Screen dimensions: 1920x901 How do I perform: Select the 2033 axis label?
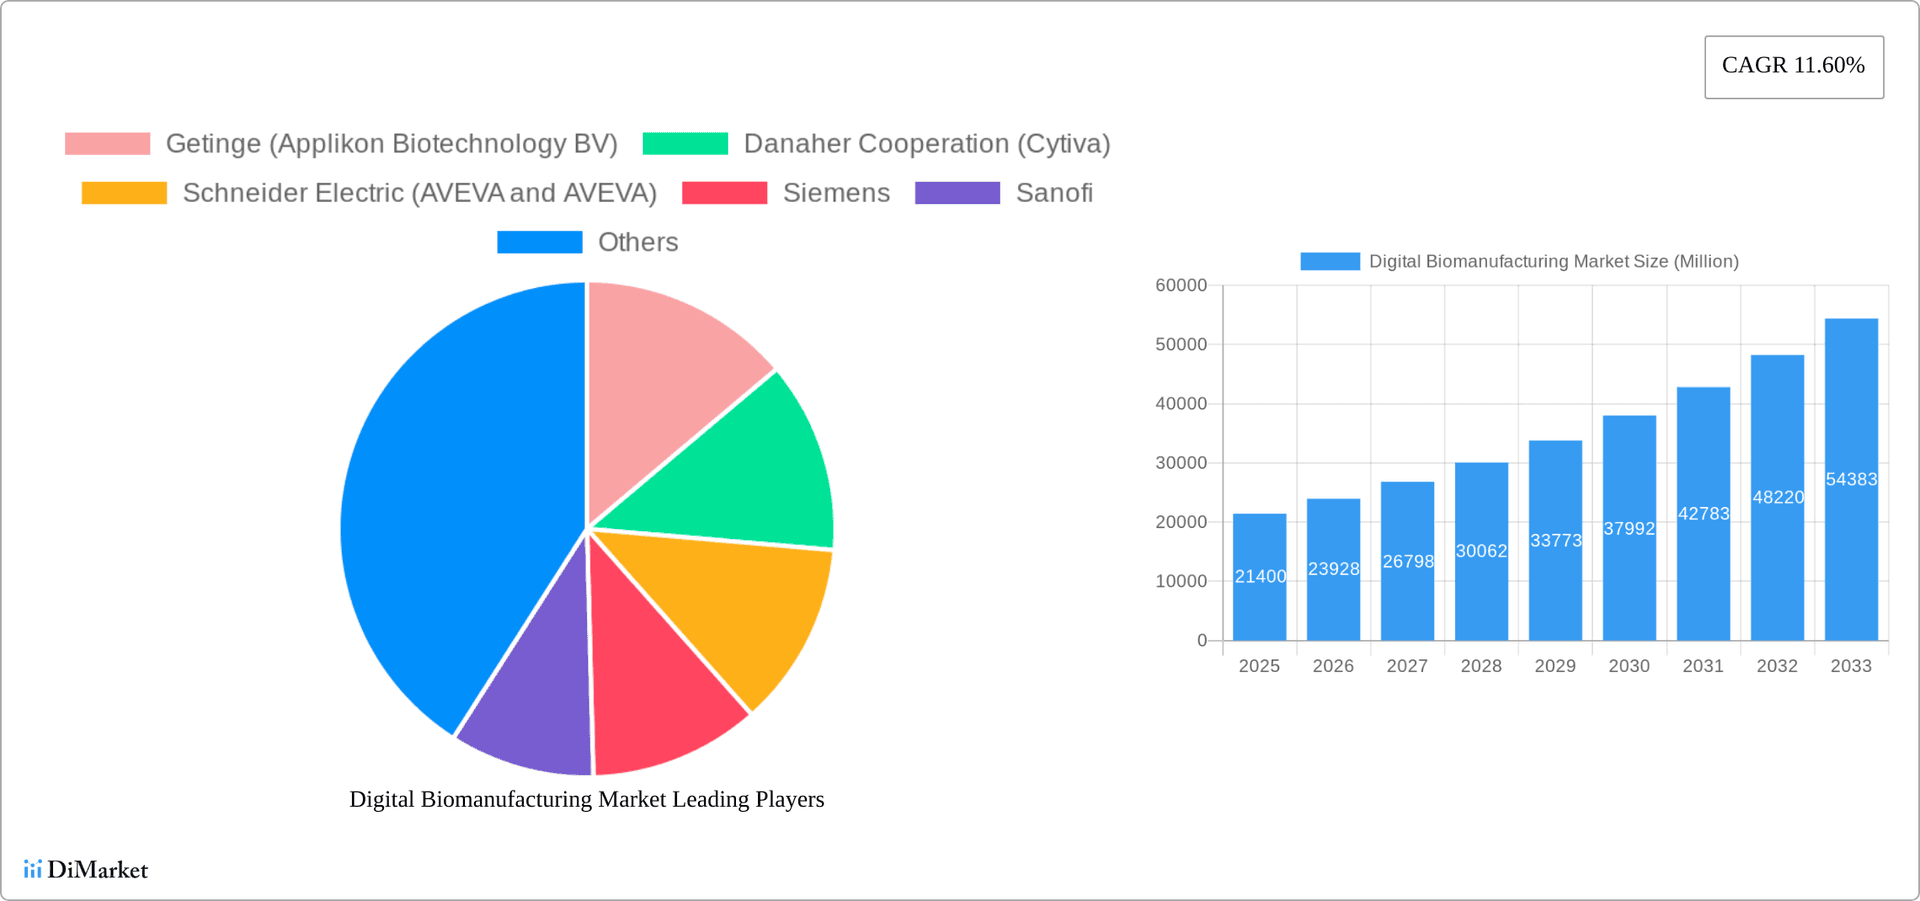[x=1851, y=665]
